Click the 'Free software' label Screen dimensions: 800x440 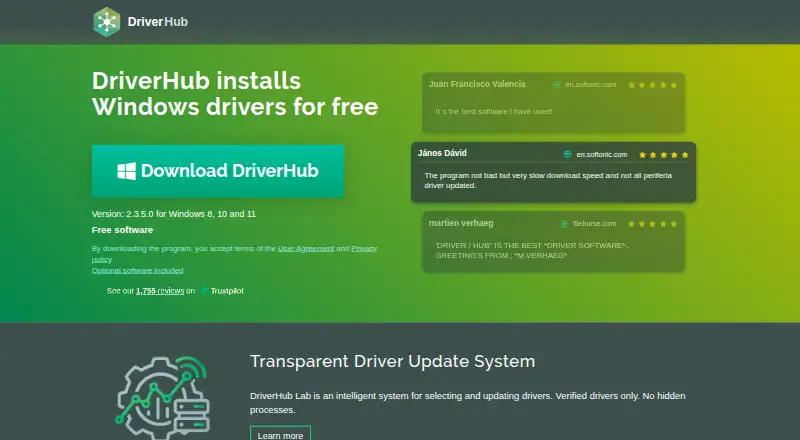[122, 230]
